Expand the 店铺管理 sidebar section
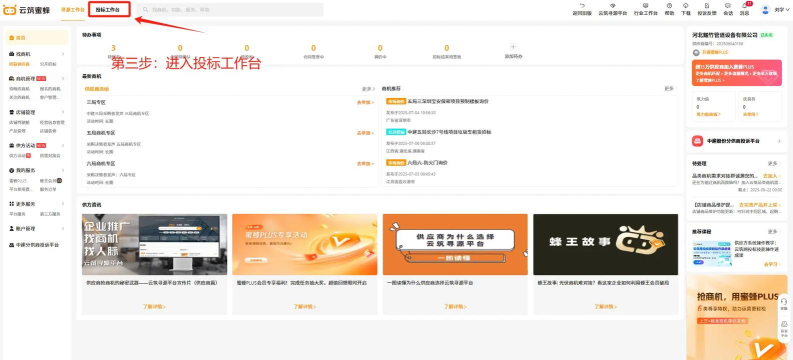Viewport: 793px width, 360px height. pyautogui.click(x=63, y=112)
